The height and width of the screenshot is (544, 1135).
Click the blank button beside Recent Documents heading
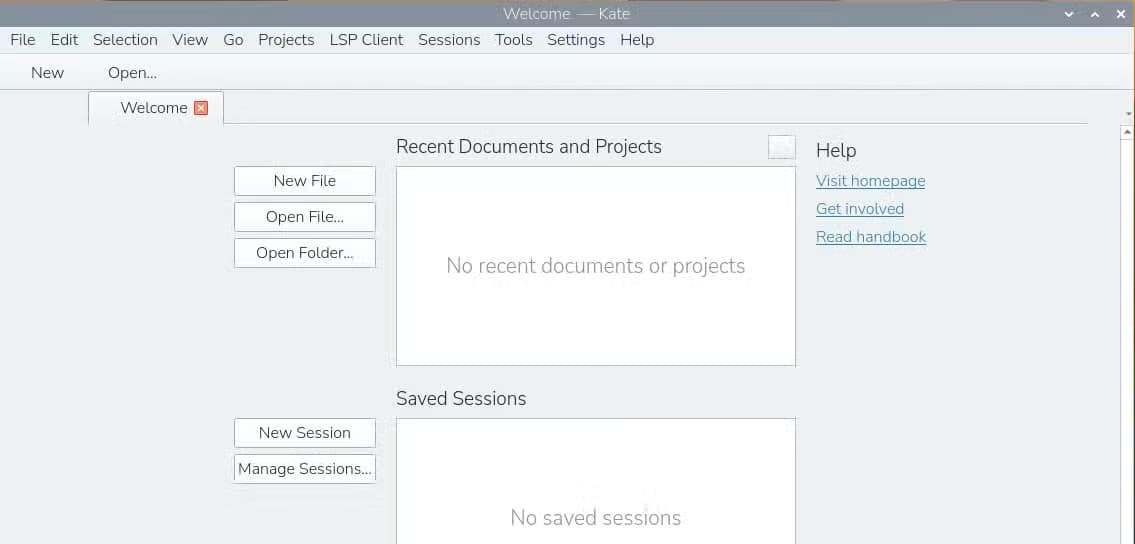click(782, 147)
